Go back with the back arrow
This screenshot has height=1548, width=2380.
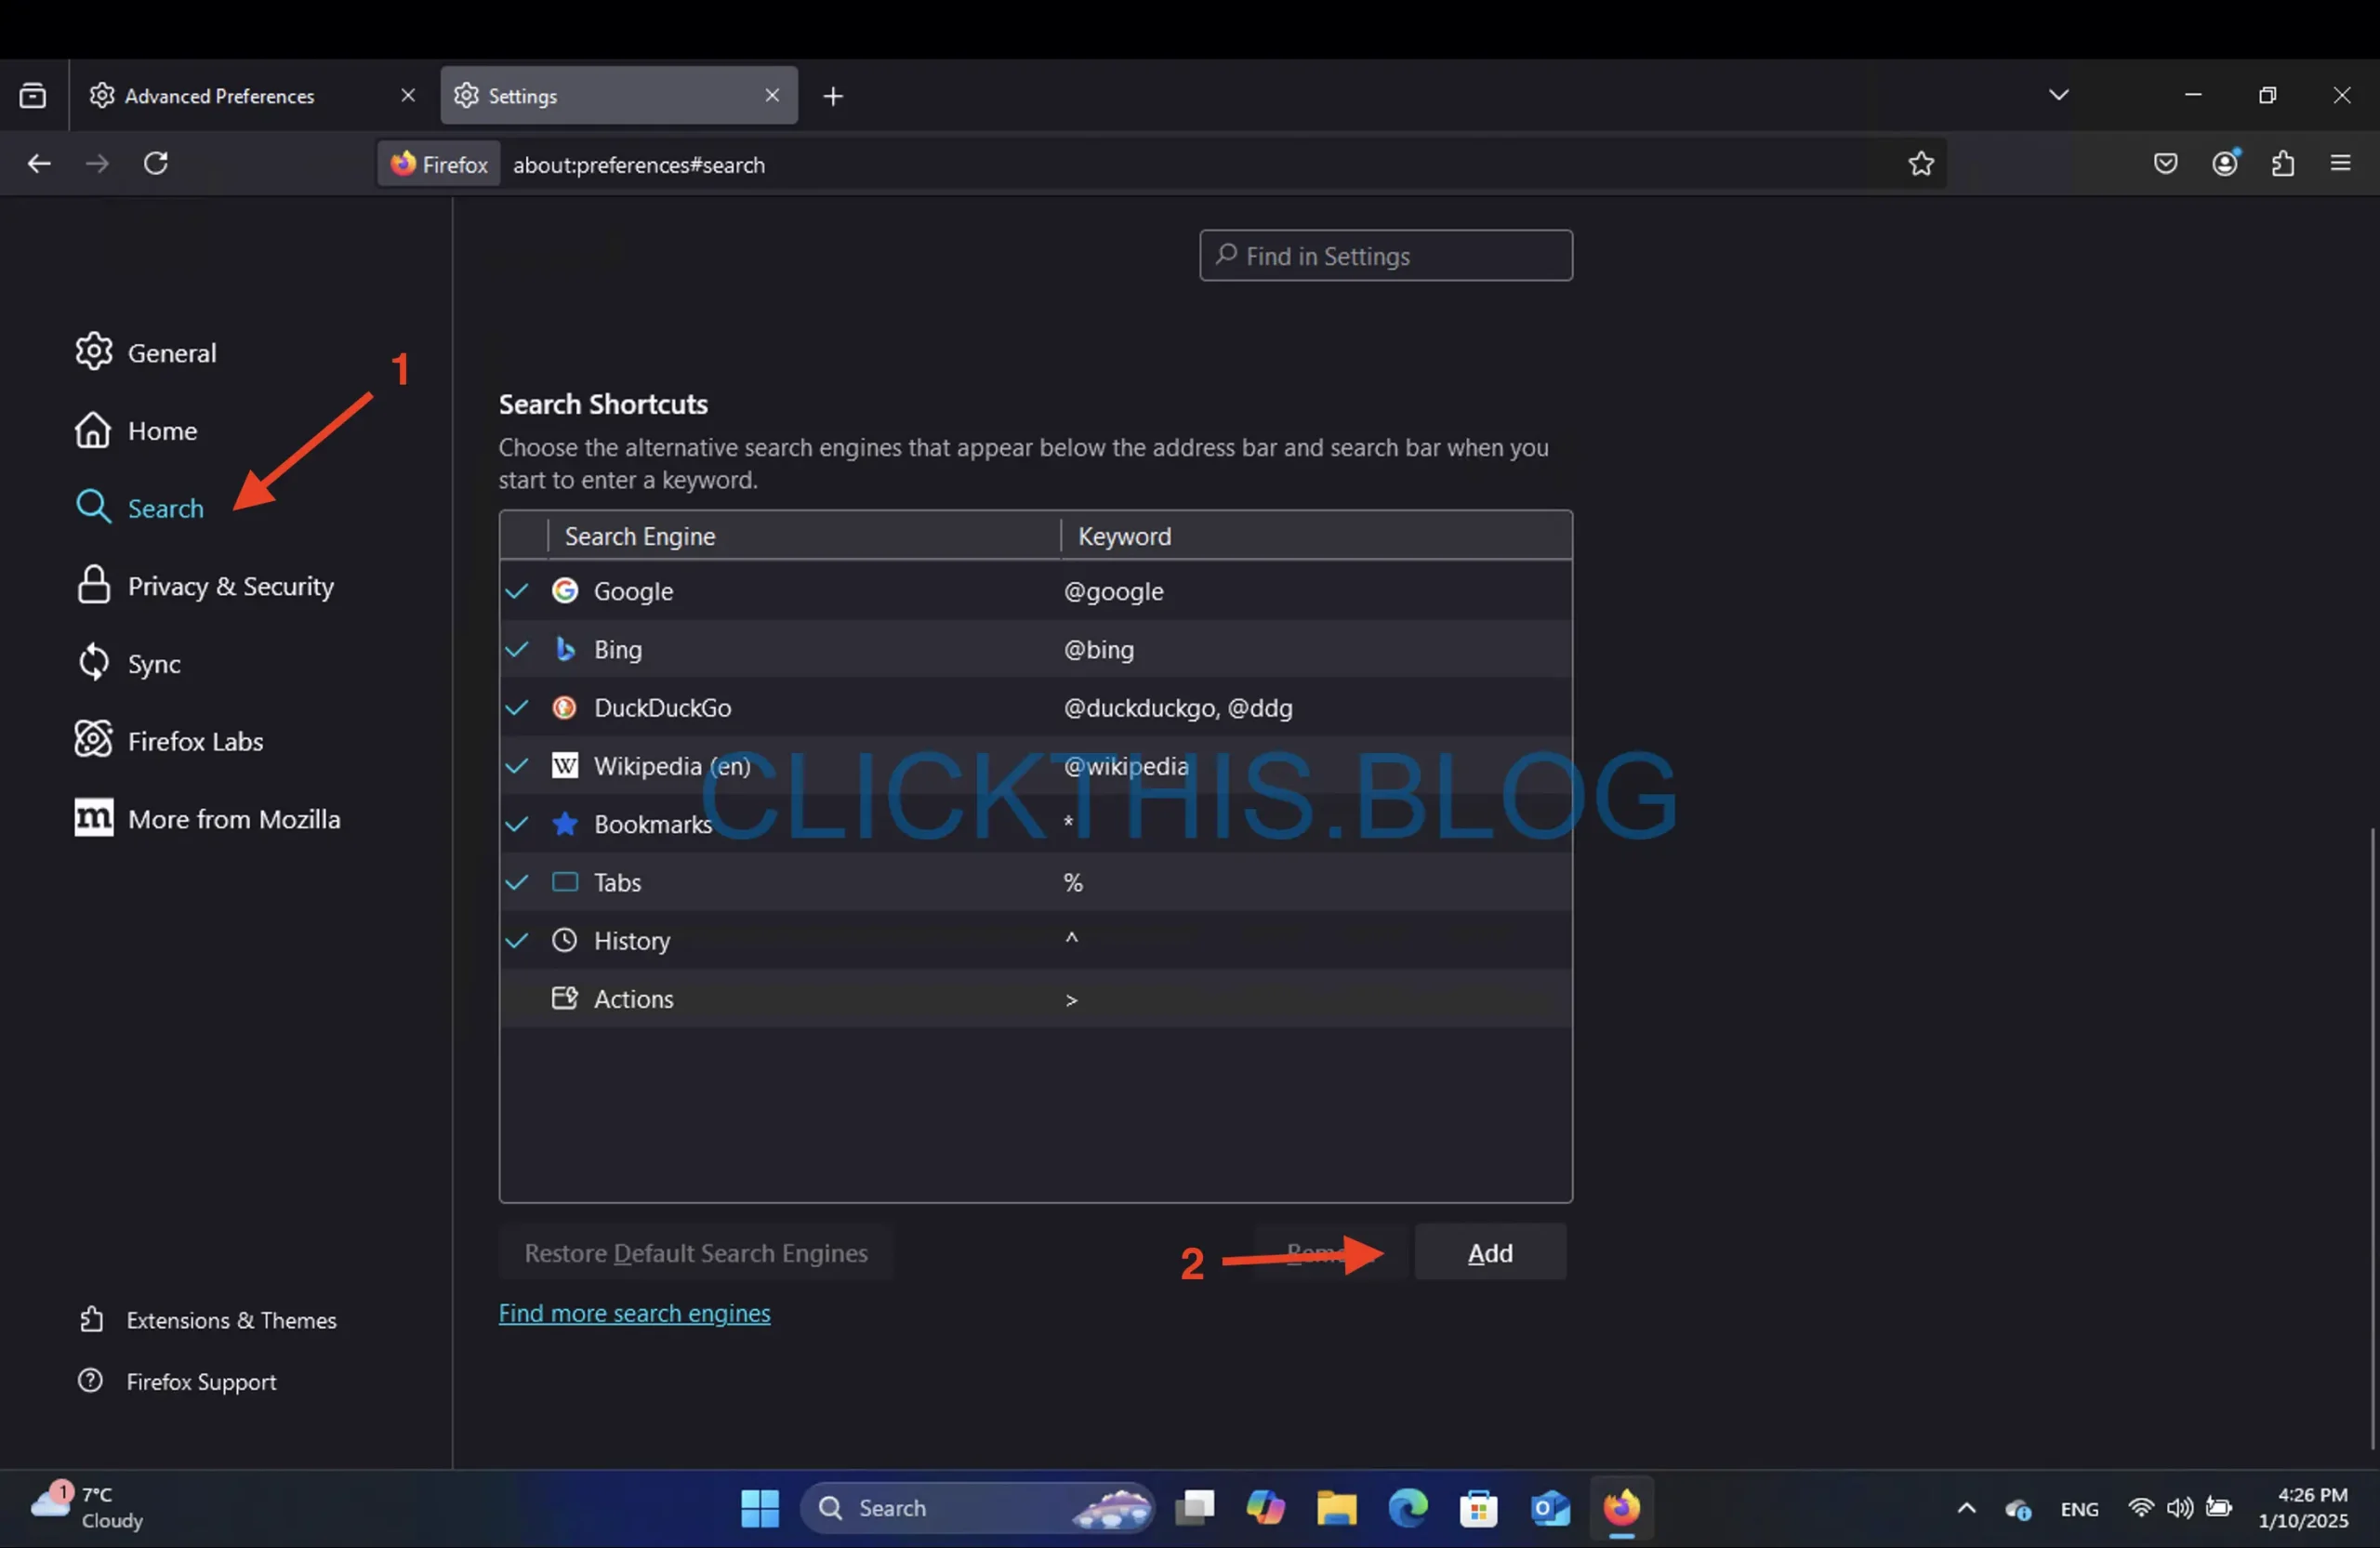39,163
